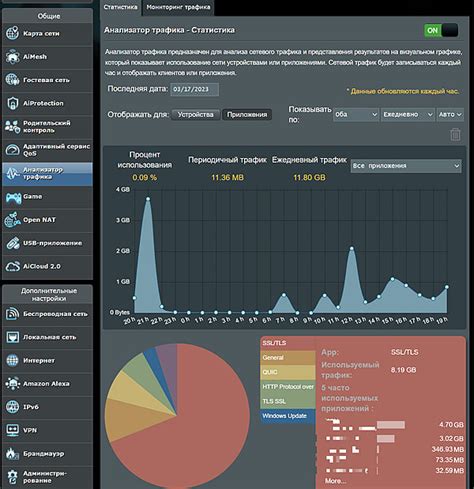
Task: Toggle the Traffic Analyzer ON switch
Action: tap(441, 31)
